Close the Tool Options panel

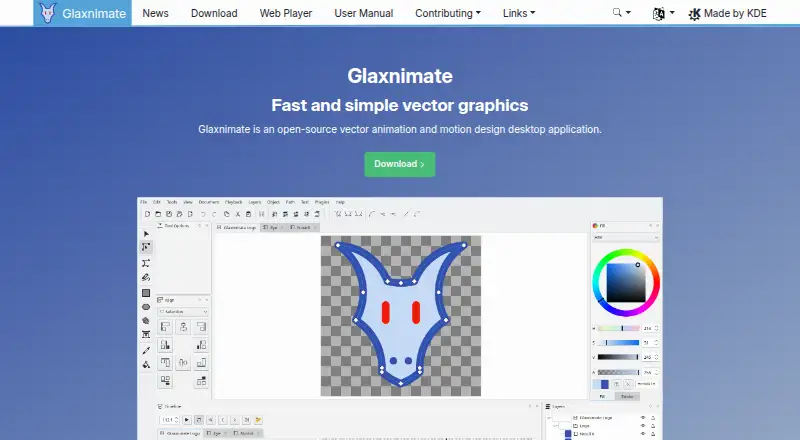(207, 226)
